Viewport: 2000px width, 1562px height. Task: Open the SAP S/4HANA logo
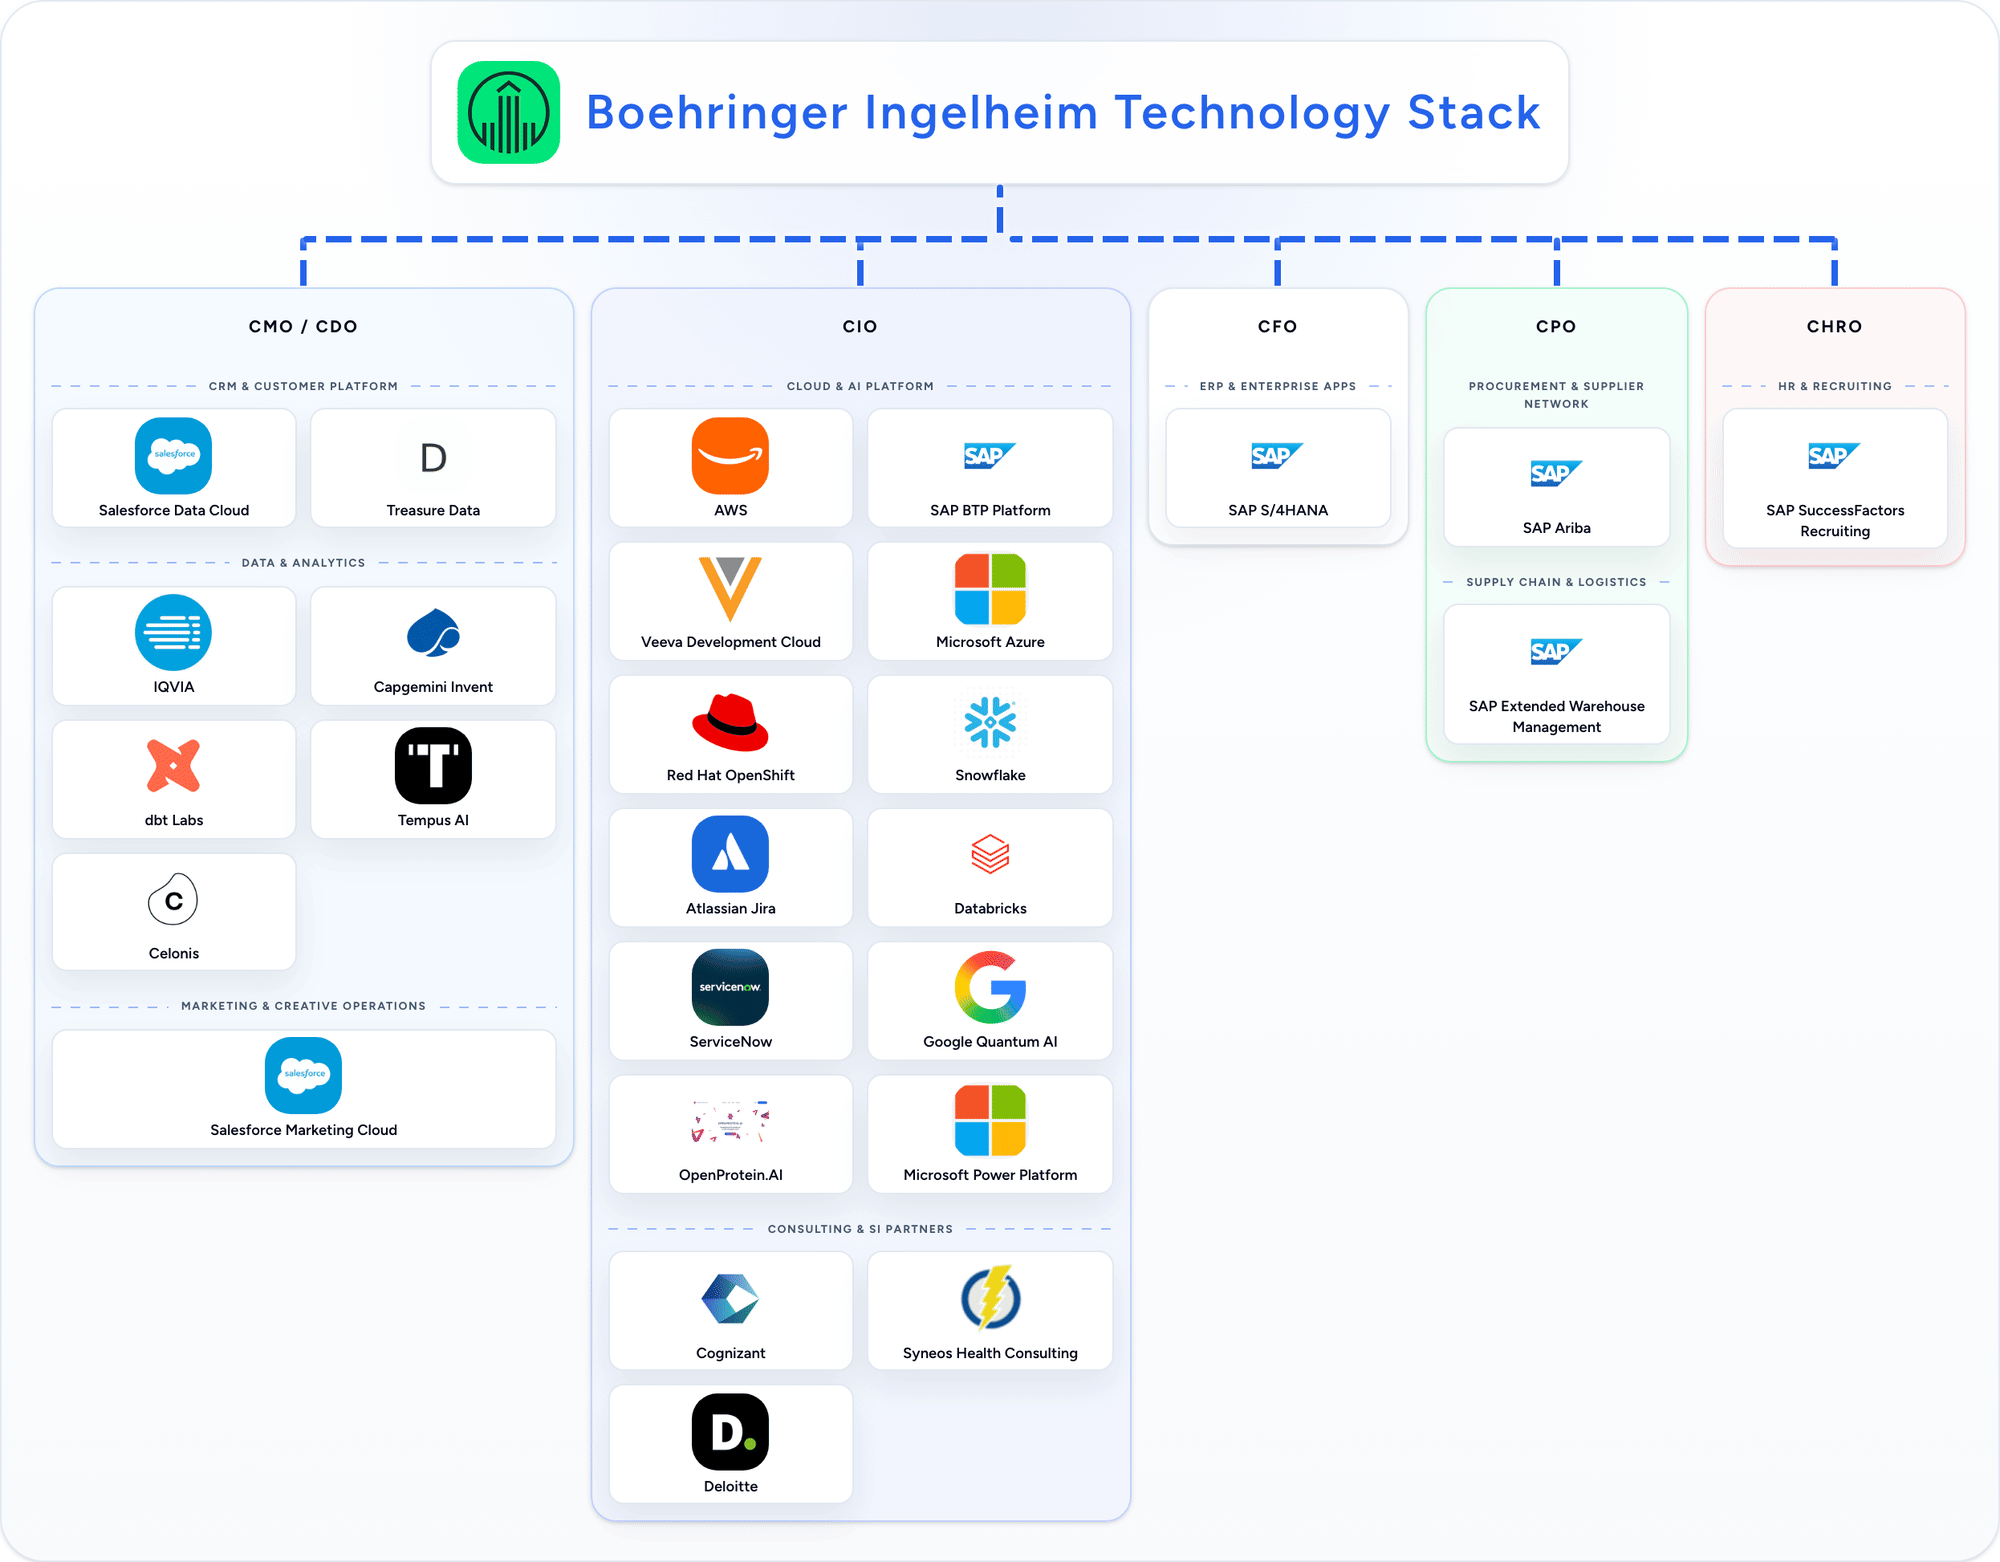pos(1278,456)
